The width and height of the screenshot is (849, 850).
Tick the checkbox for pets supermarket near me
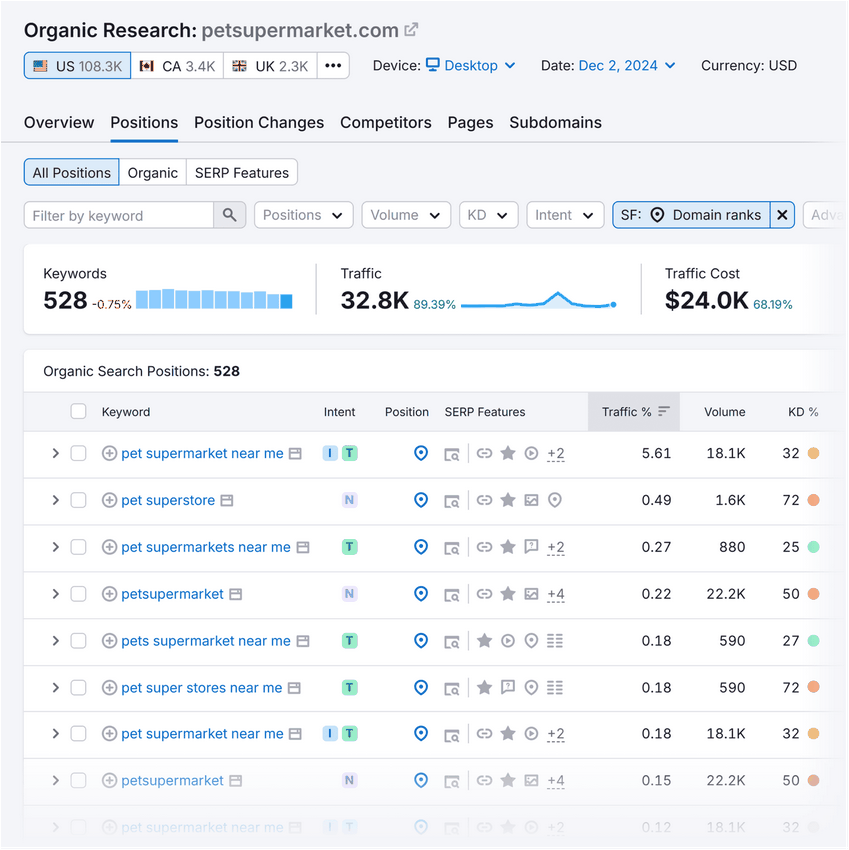tap(78, 641)
